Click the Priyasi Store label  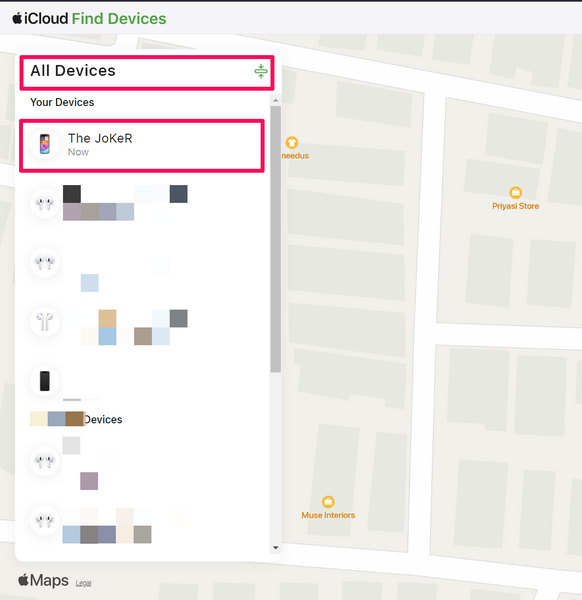515,206
